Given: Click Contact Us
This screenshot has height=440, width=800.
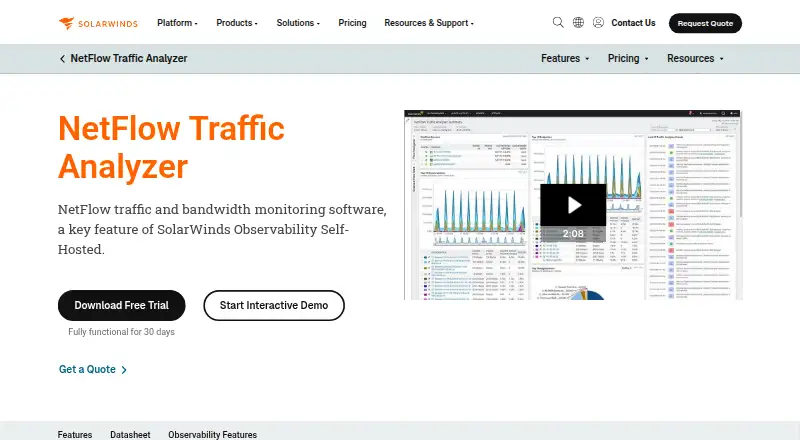Looking at the screenshot, I should pos(633,23).
